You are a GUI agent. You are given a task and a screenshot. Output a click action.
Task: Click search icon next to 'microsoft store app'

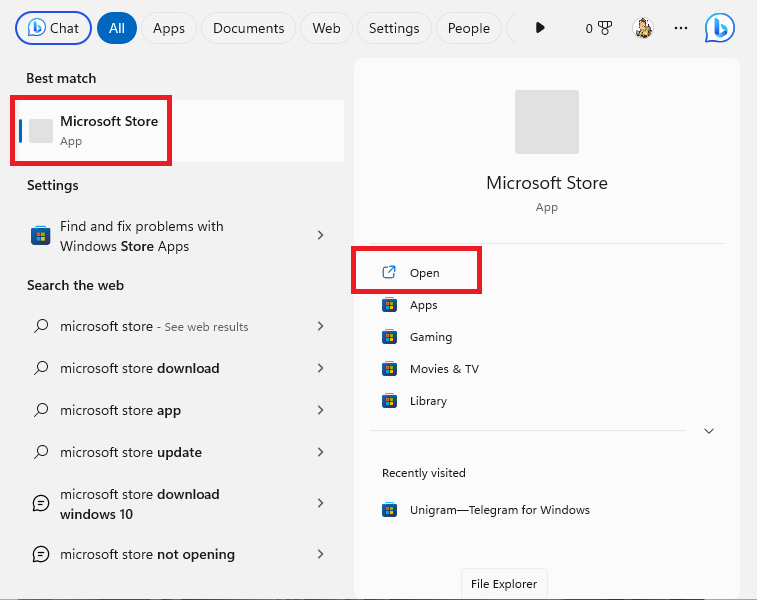(x=41, y=410)
